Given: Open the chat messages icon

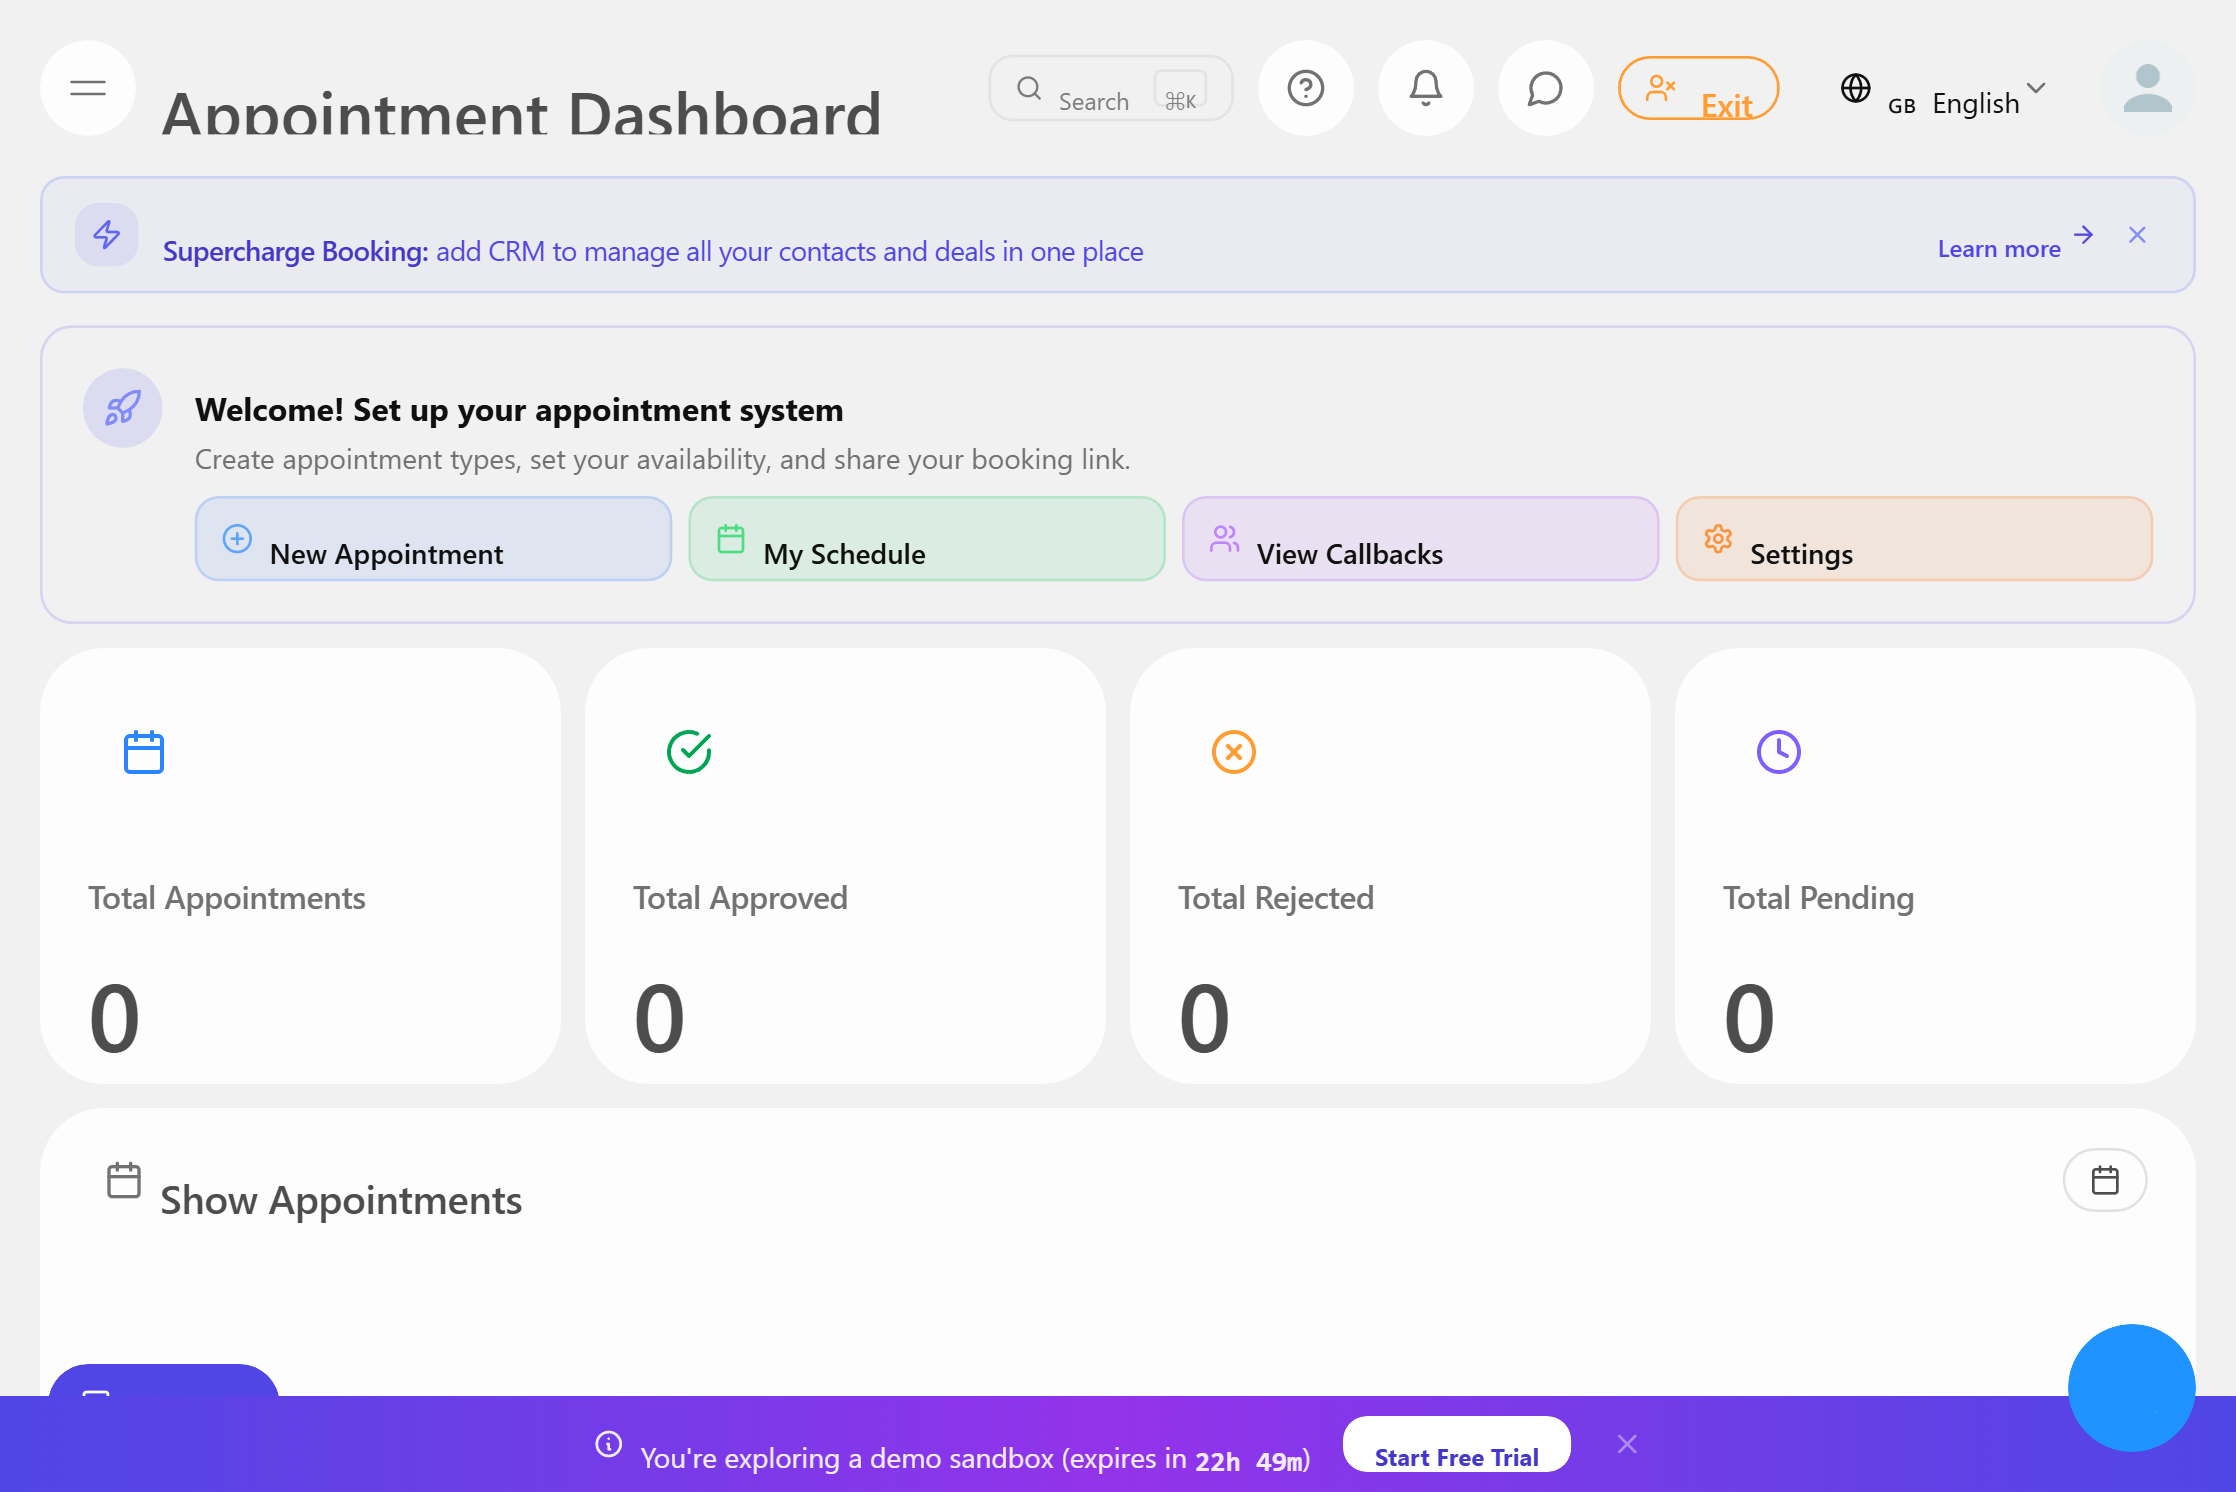Looking at the screenshot, I should tap(1545, 88).
